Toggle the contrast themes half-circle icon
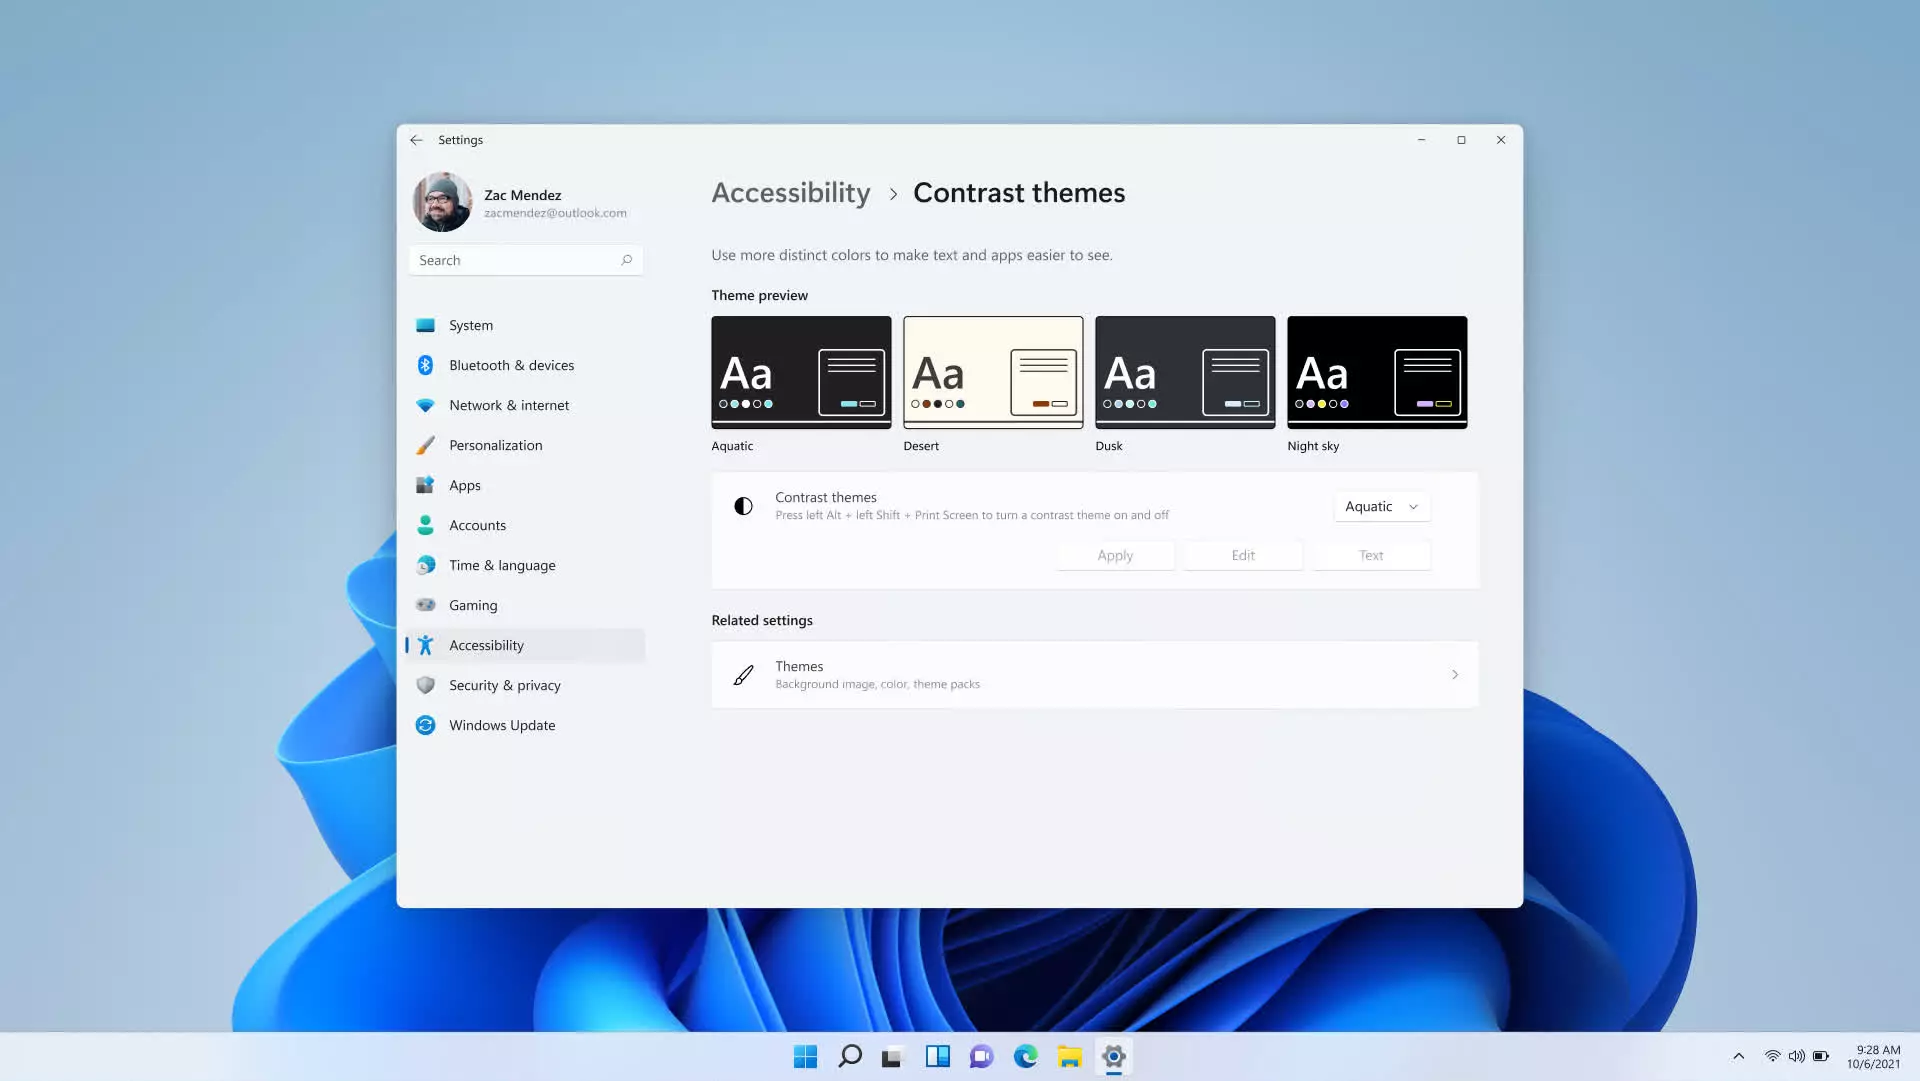 click(x=742, y=505)
